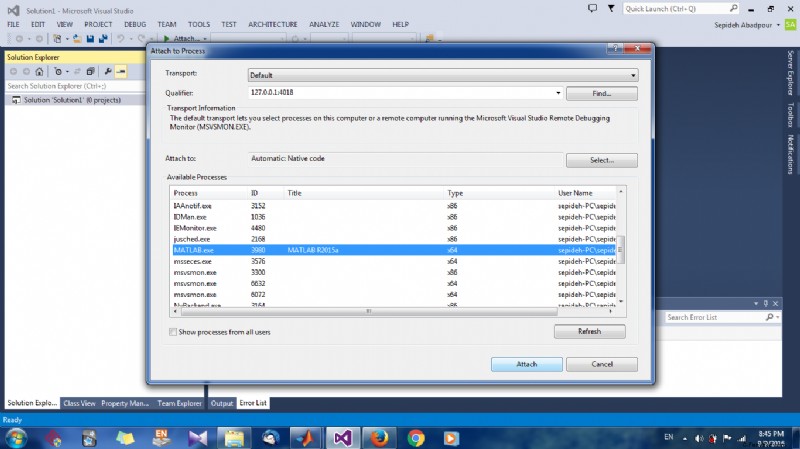Select the jusched.exe process row
The height and width of the screenshot is (449, 800).
pos(192,240)
